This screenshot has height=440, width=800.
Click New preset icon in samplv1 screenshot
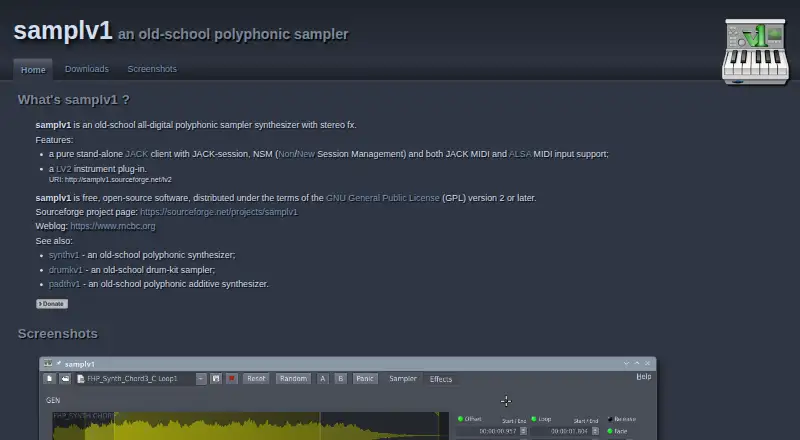(x=49, y=379)
